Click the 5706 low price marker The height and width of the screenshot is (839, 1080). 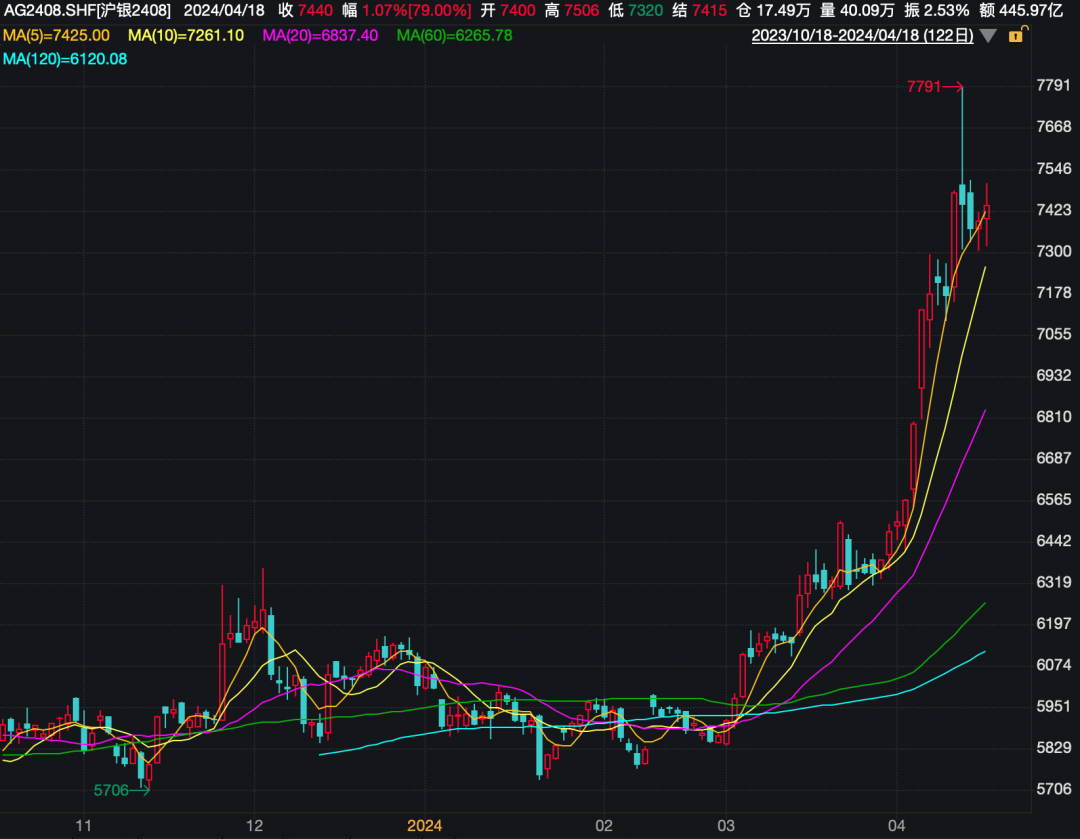[111, 790]
